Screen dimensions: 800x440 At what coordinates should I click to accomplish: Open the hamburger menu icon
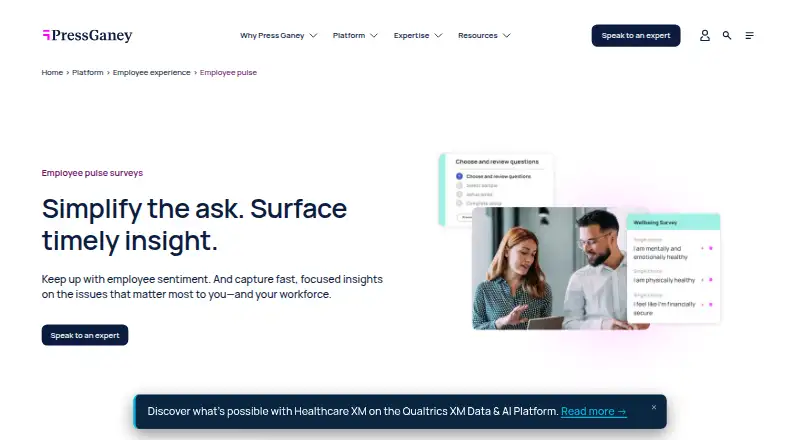coord(749,35)
